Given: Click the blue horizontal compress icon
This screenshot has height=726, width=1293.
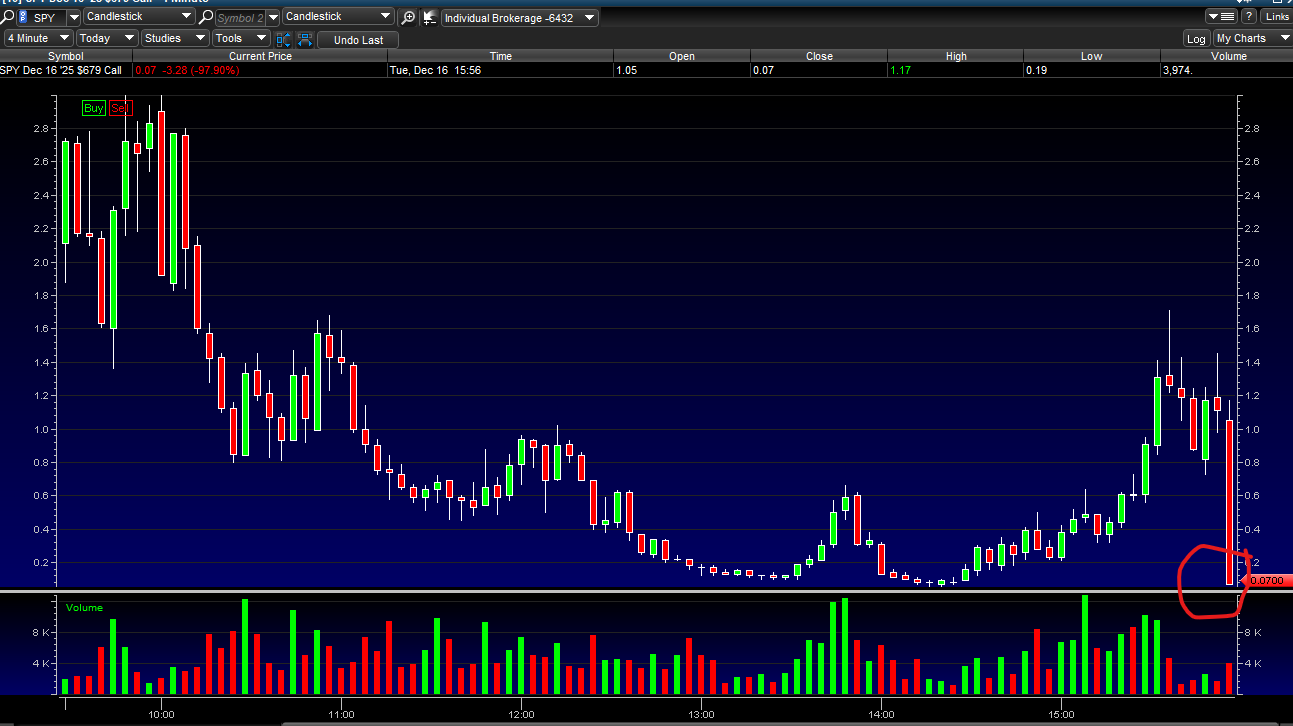Looking at the screenshot, I should point(304,39).
